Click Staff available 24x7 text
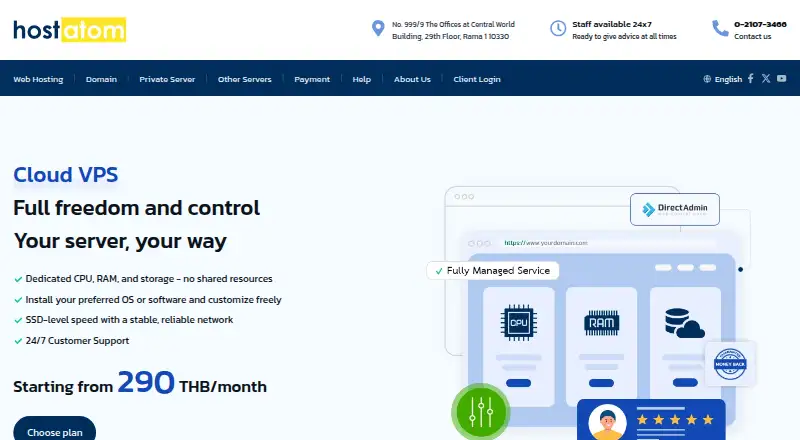Image resolution: width=800 pixels, height=440 pixels. coord(612,24)
